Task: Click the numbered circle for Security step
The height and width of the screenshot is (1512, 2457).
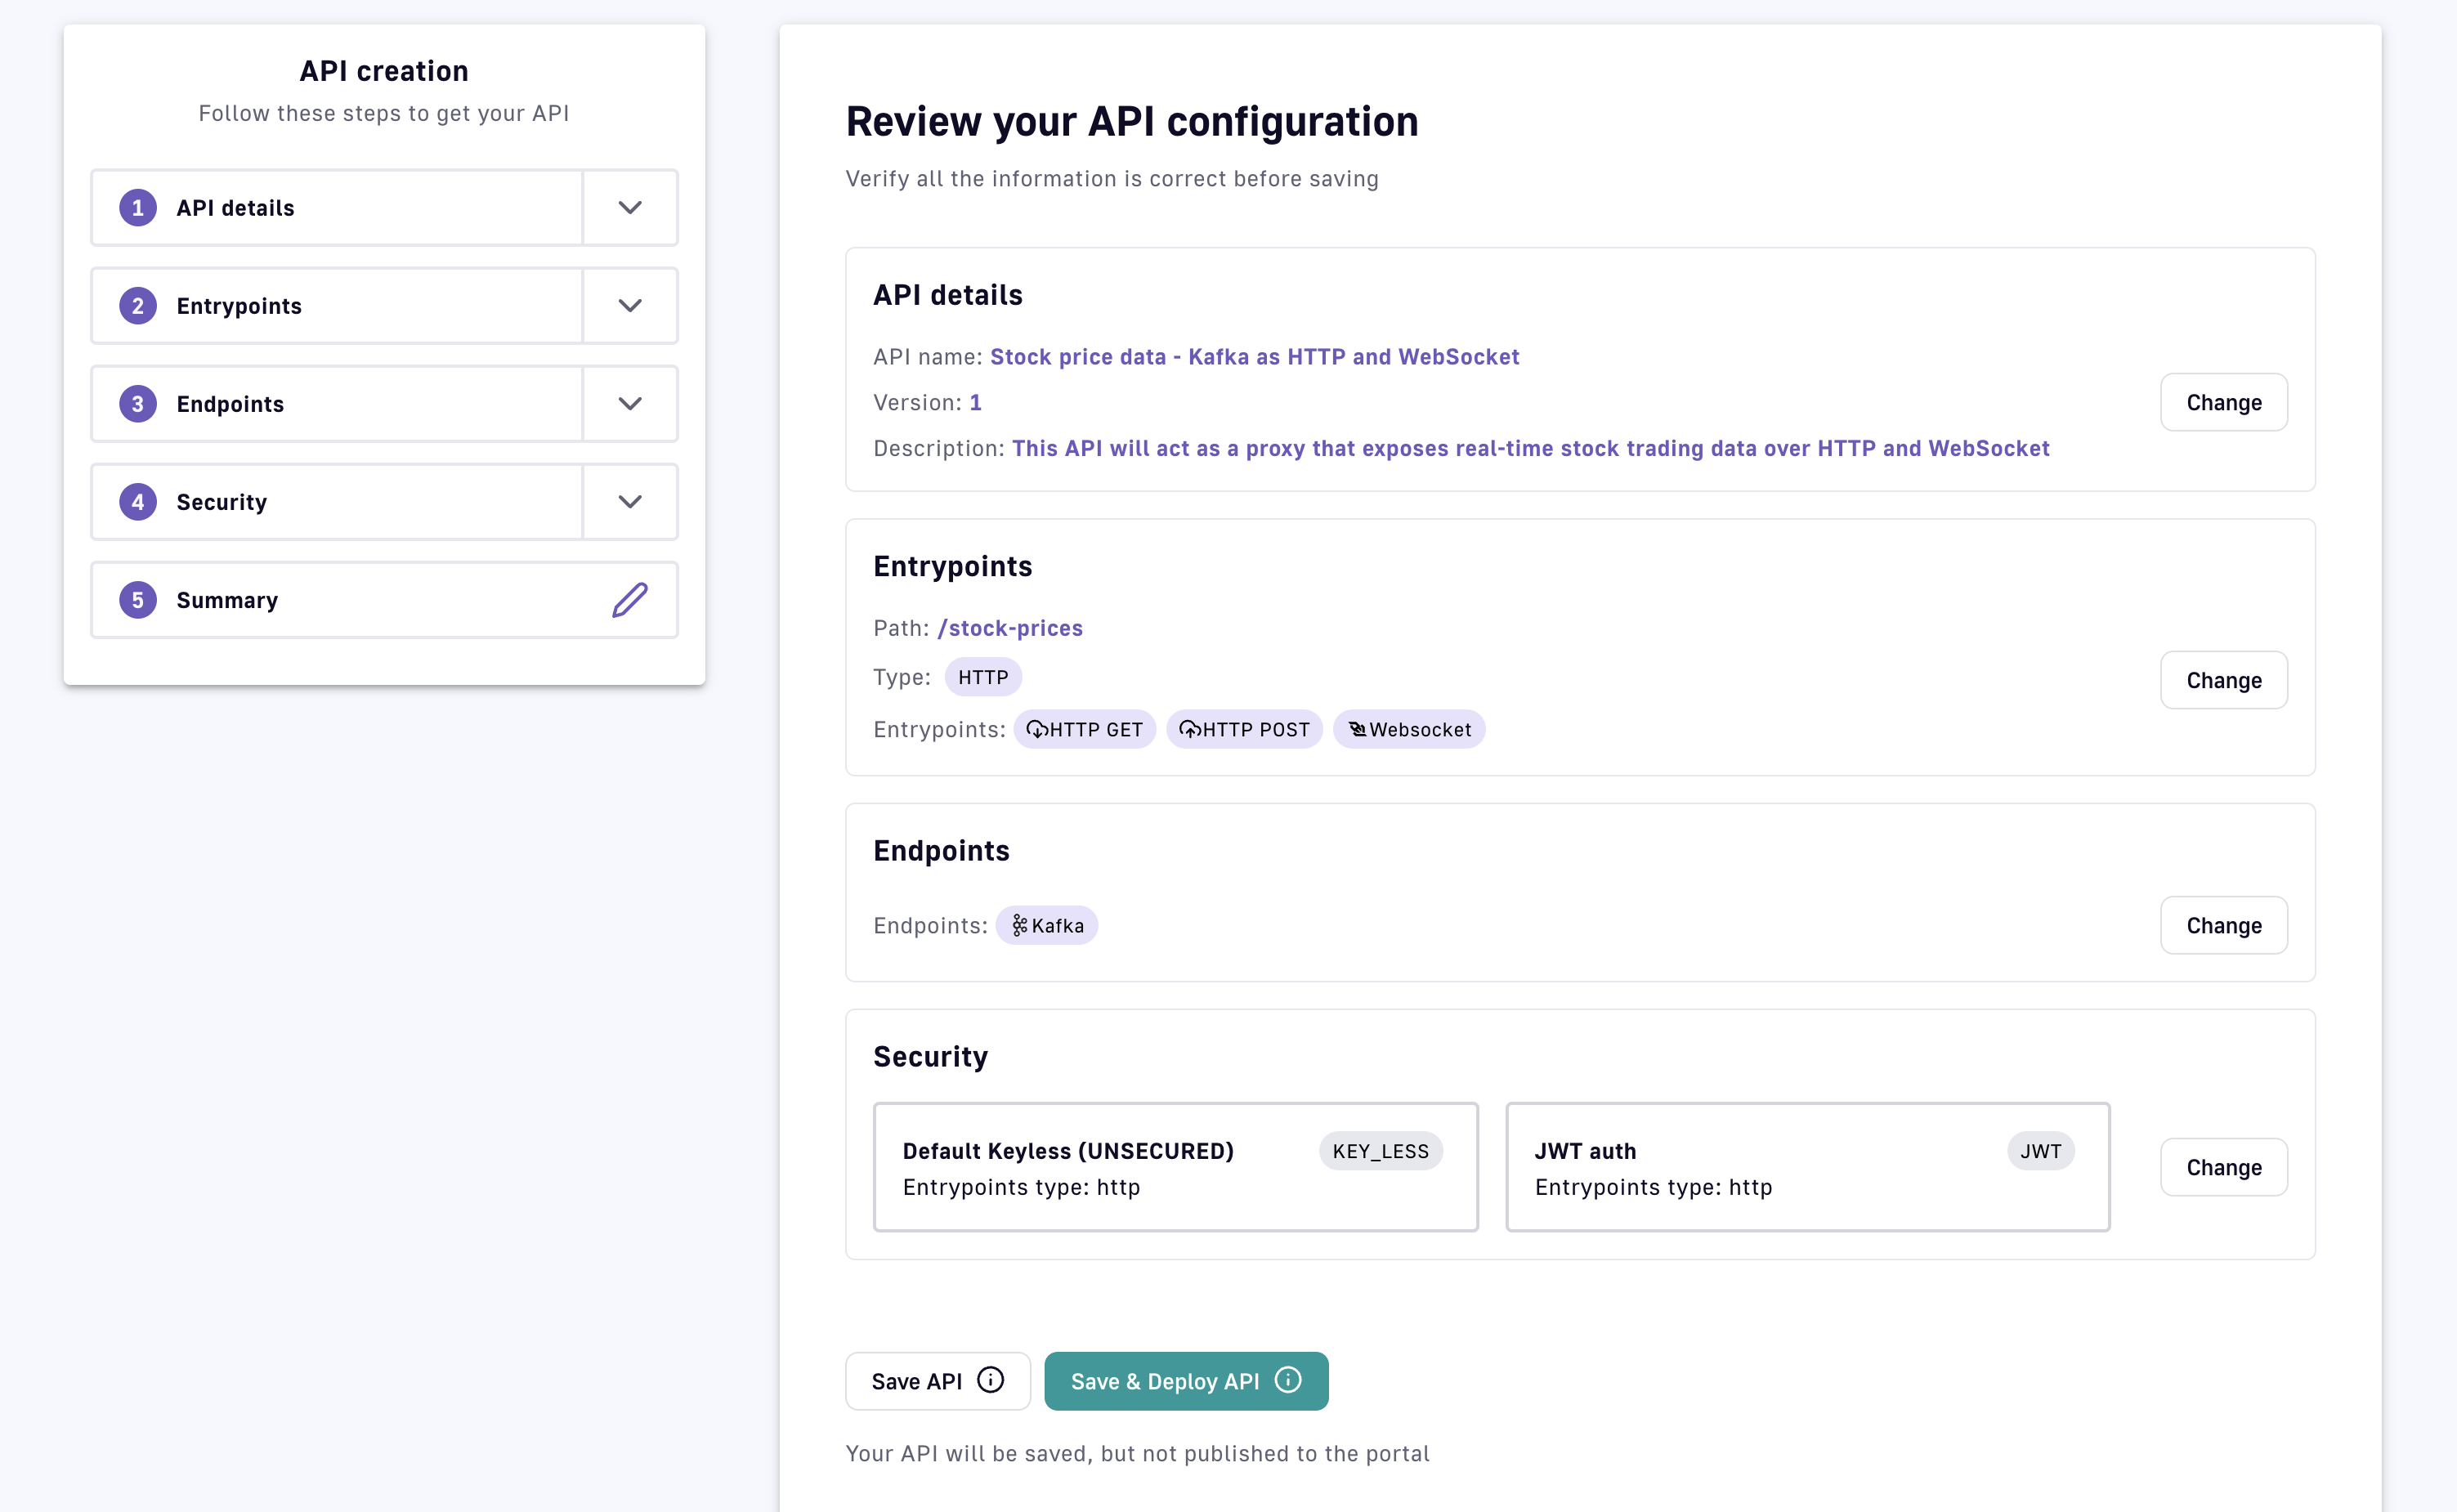Action: coord(138,502)
